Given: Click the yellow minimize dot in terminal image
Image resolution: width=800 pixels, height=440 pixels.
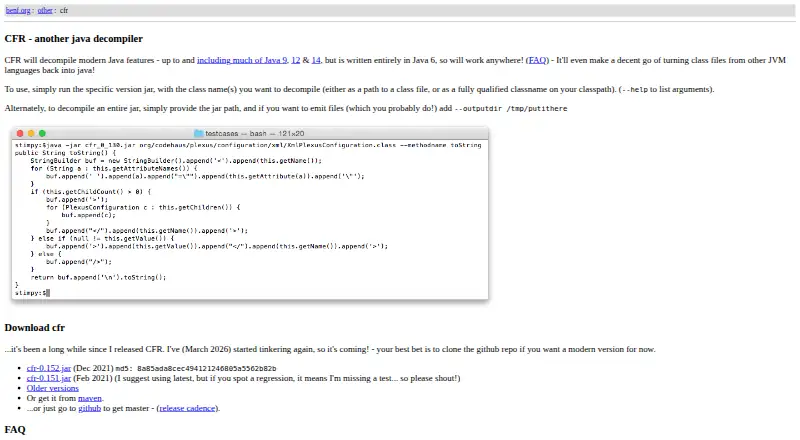Looking at the screenshot, I should 31,133.
